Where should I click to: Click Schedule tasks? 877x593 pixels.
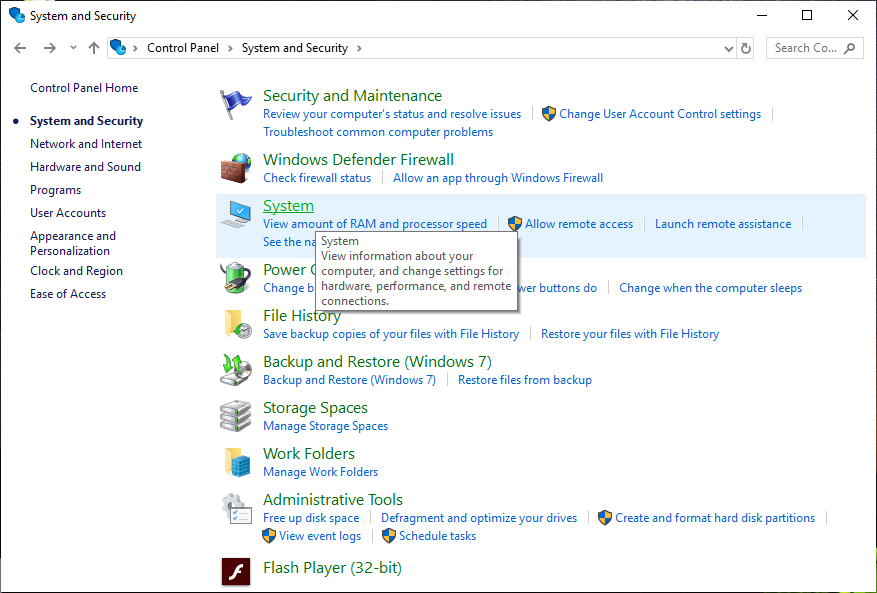click(x=437, y=536)
